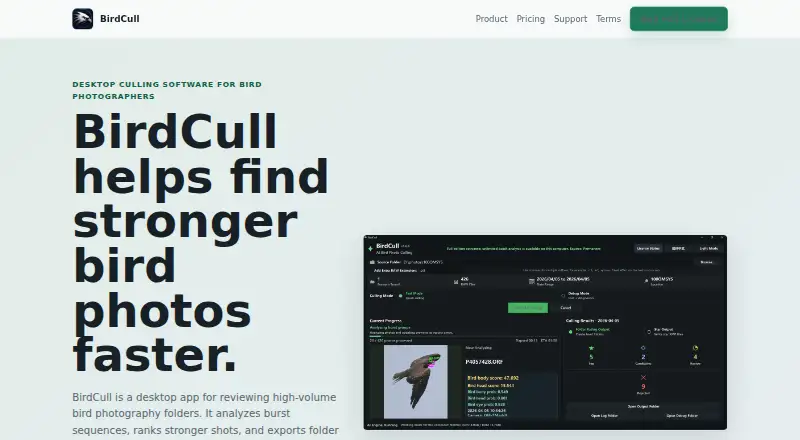Open the Product page link
Viewport: 800px width, 440px height.
coord(491,19)
